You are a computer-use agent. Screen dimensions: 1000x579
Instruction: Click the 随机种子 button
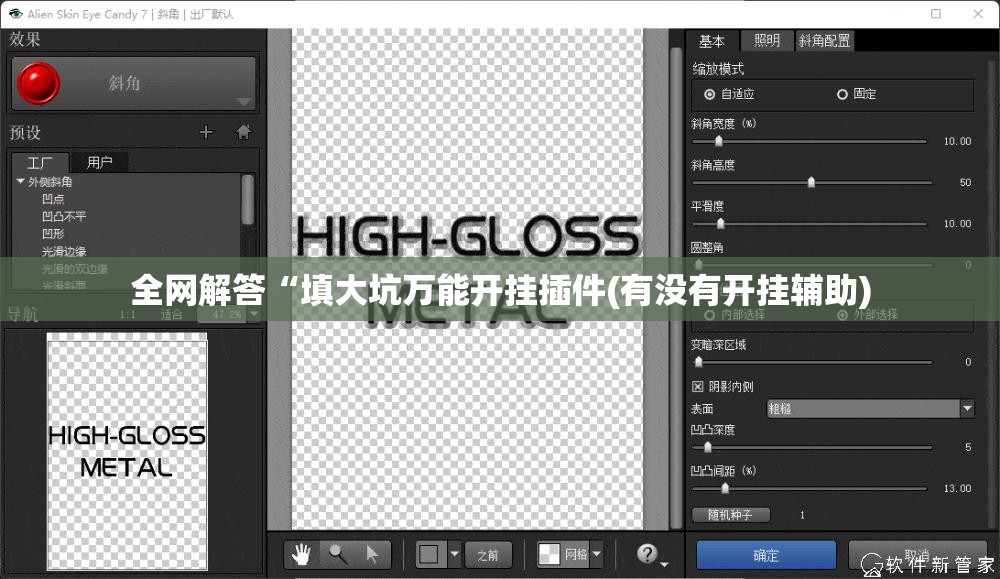tap(731, 515)
